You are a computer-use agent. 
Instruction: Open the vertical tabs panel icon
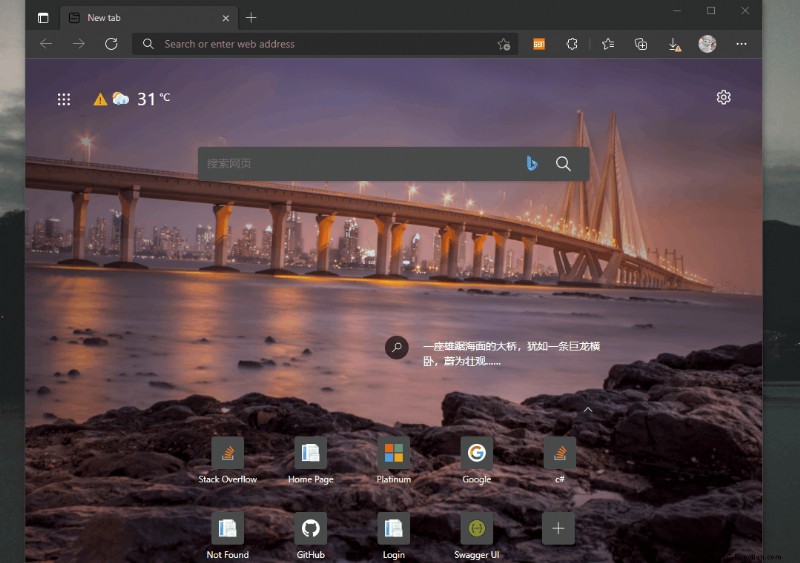[x=43, y=18]
